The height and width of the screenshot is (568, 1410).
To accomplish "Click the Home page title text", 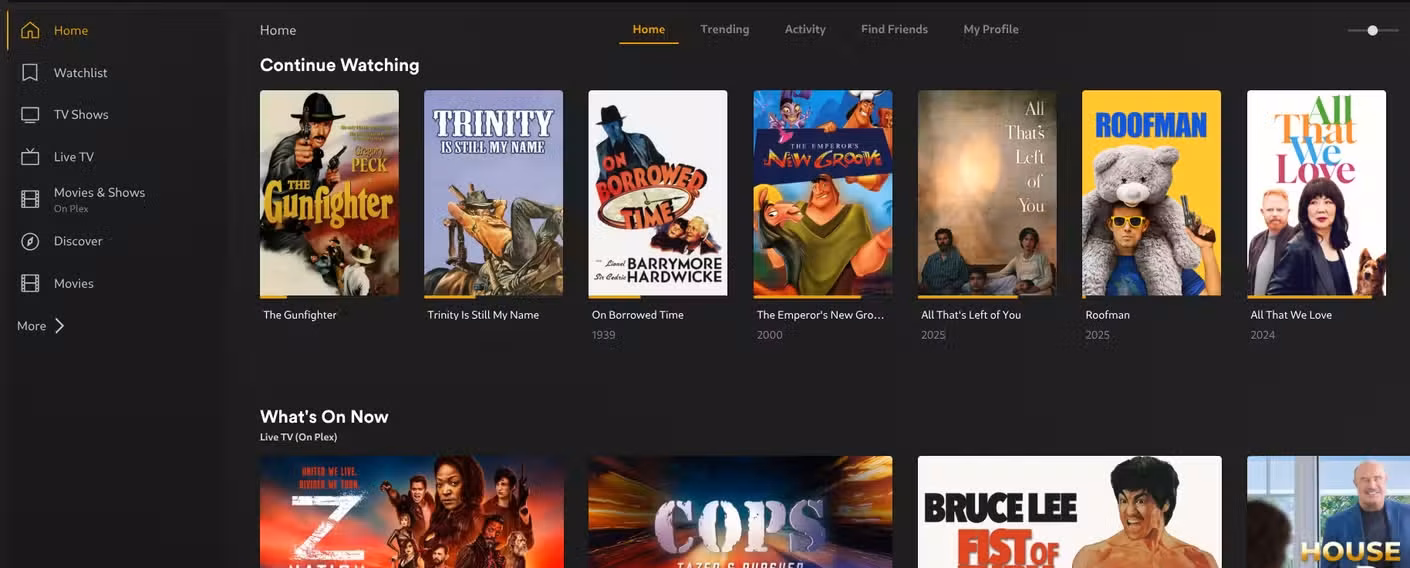I will coord(278,30).
